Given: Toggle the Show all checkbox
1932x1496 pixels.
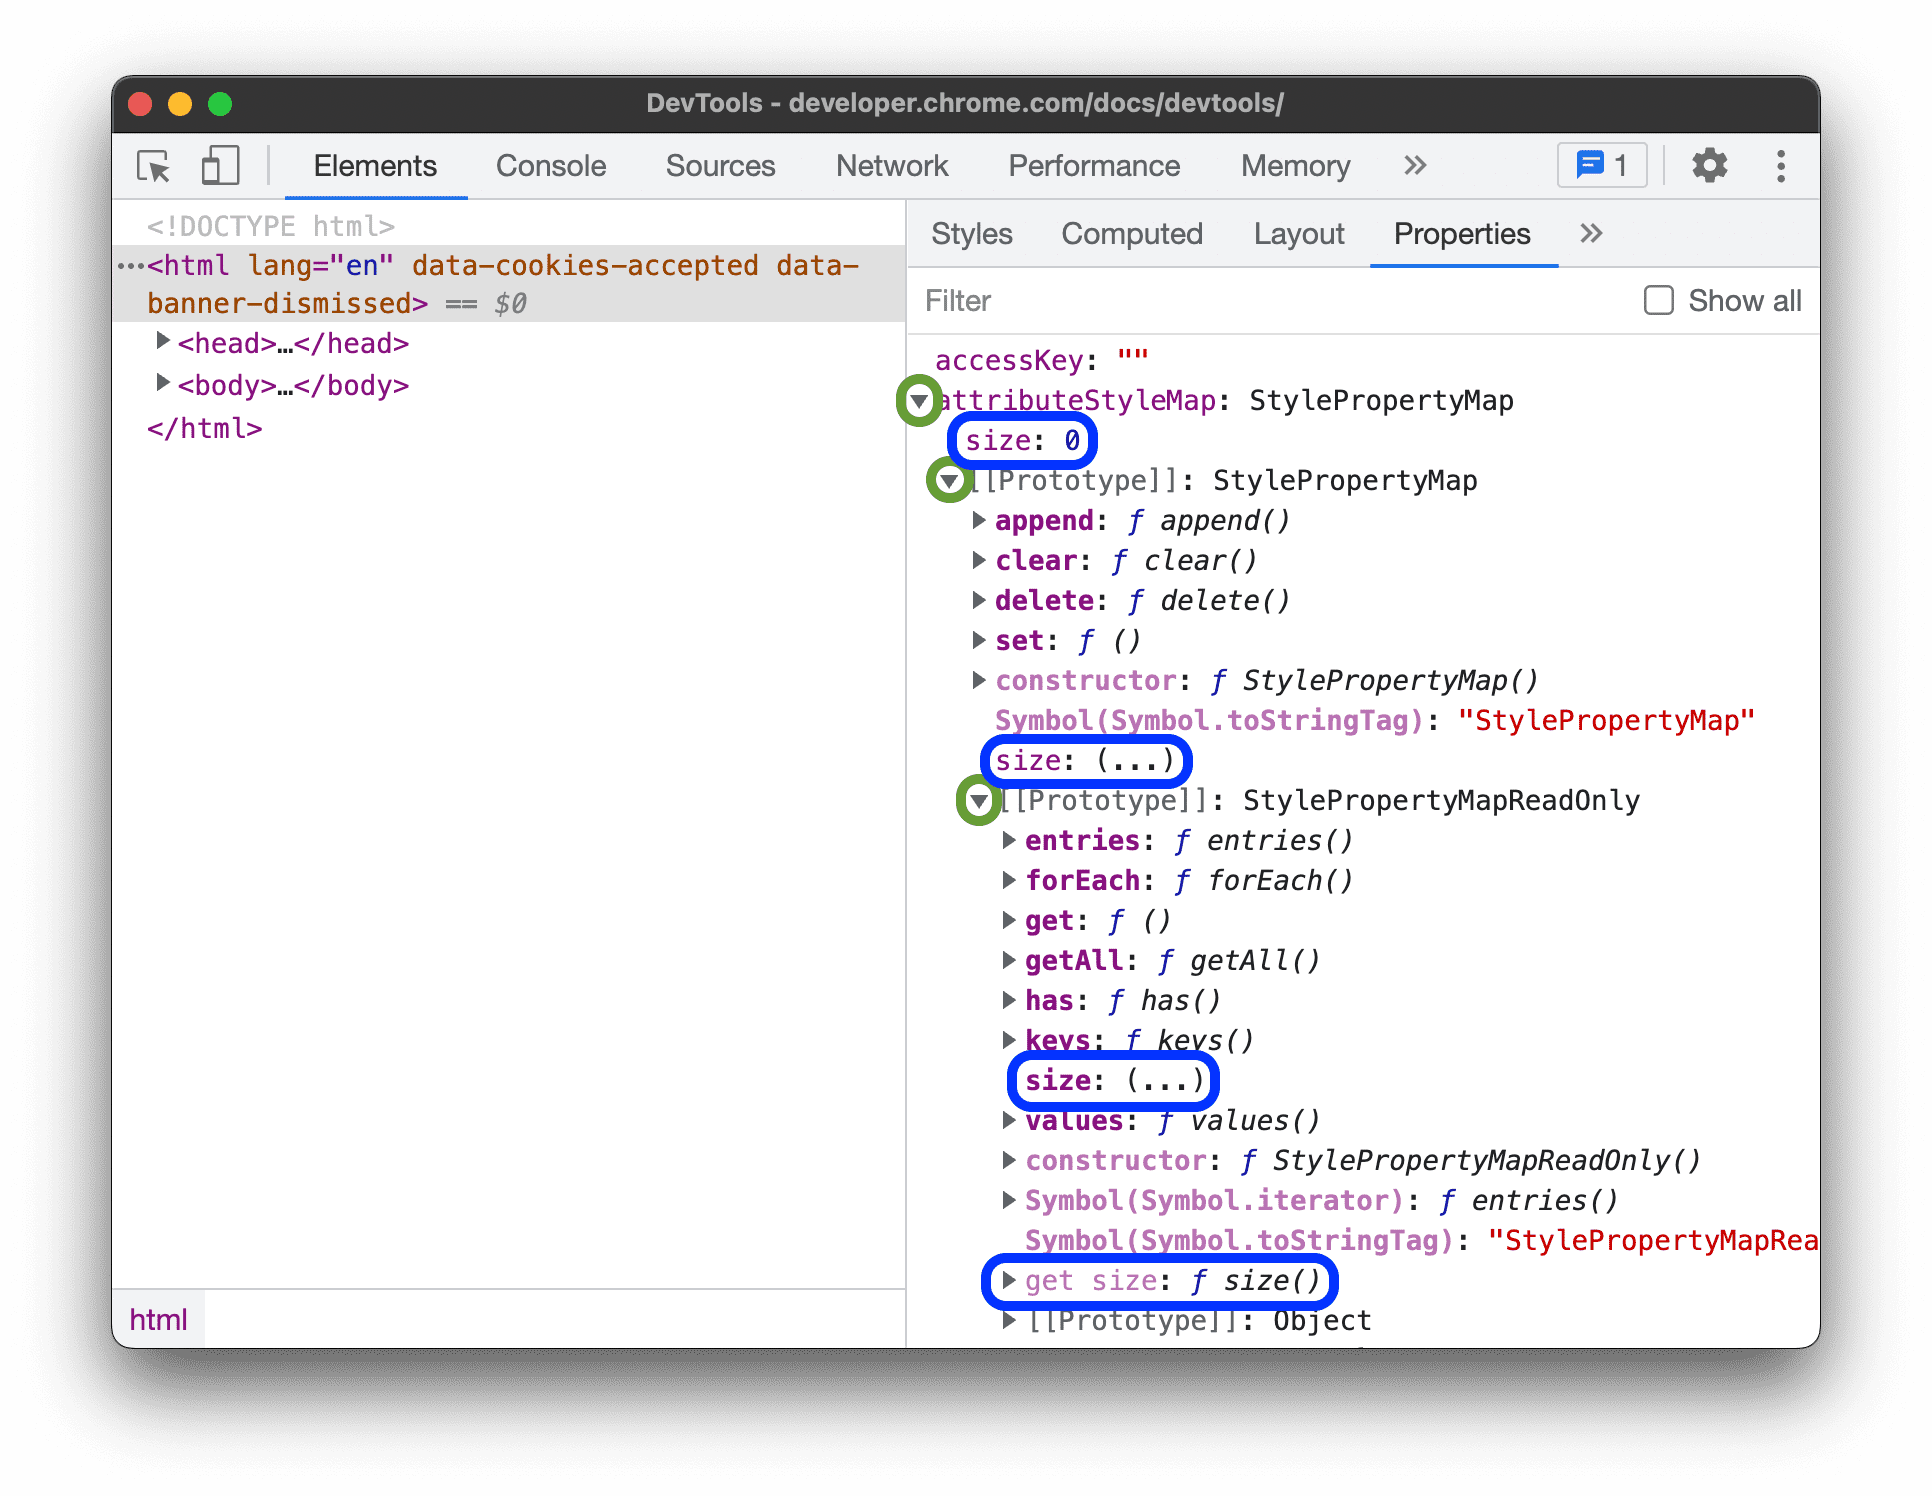Looking at the screenshot, I should point(1656,300).
